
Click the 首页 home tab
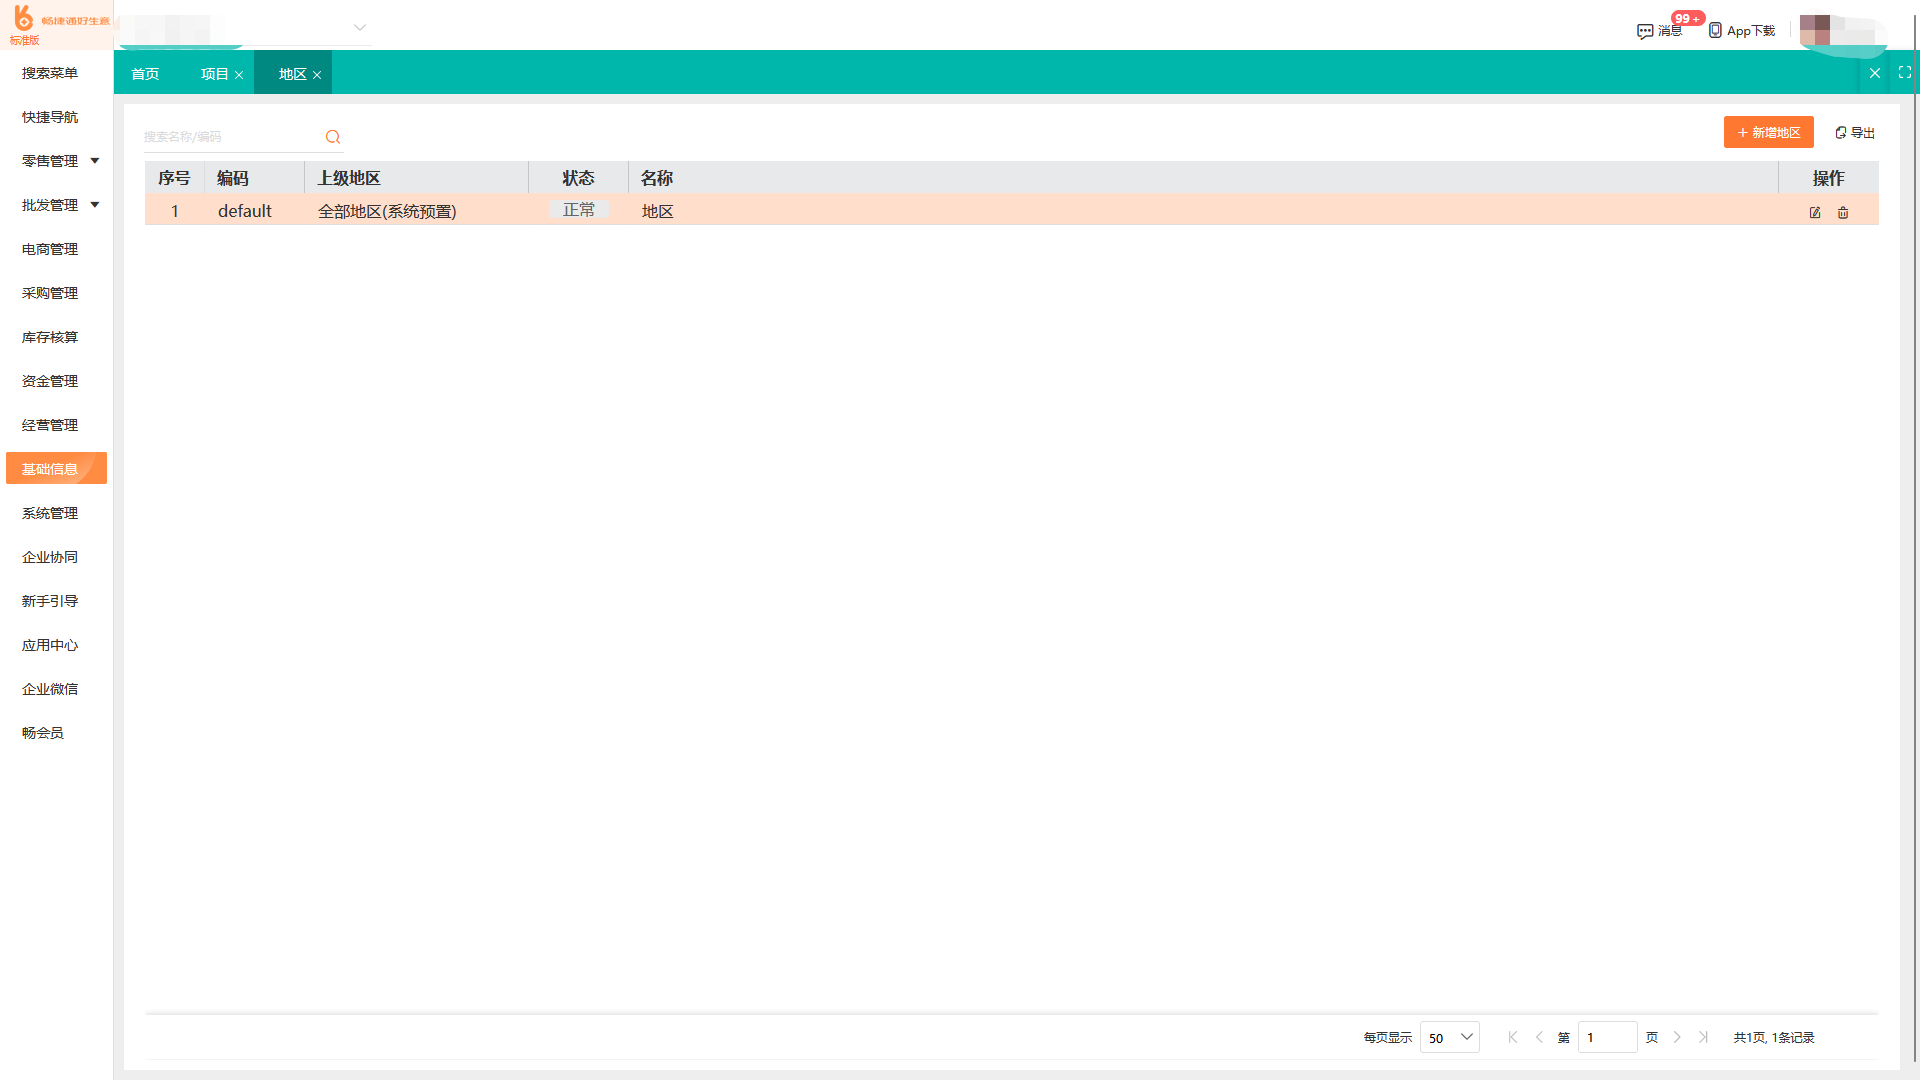tap(144, 74)
